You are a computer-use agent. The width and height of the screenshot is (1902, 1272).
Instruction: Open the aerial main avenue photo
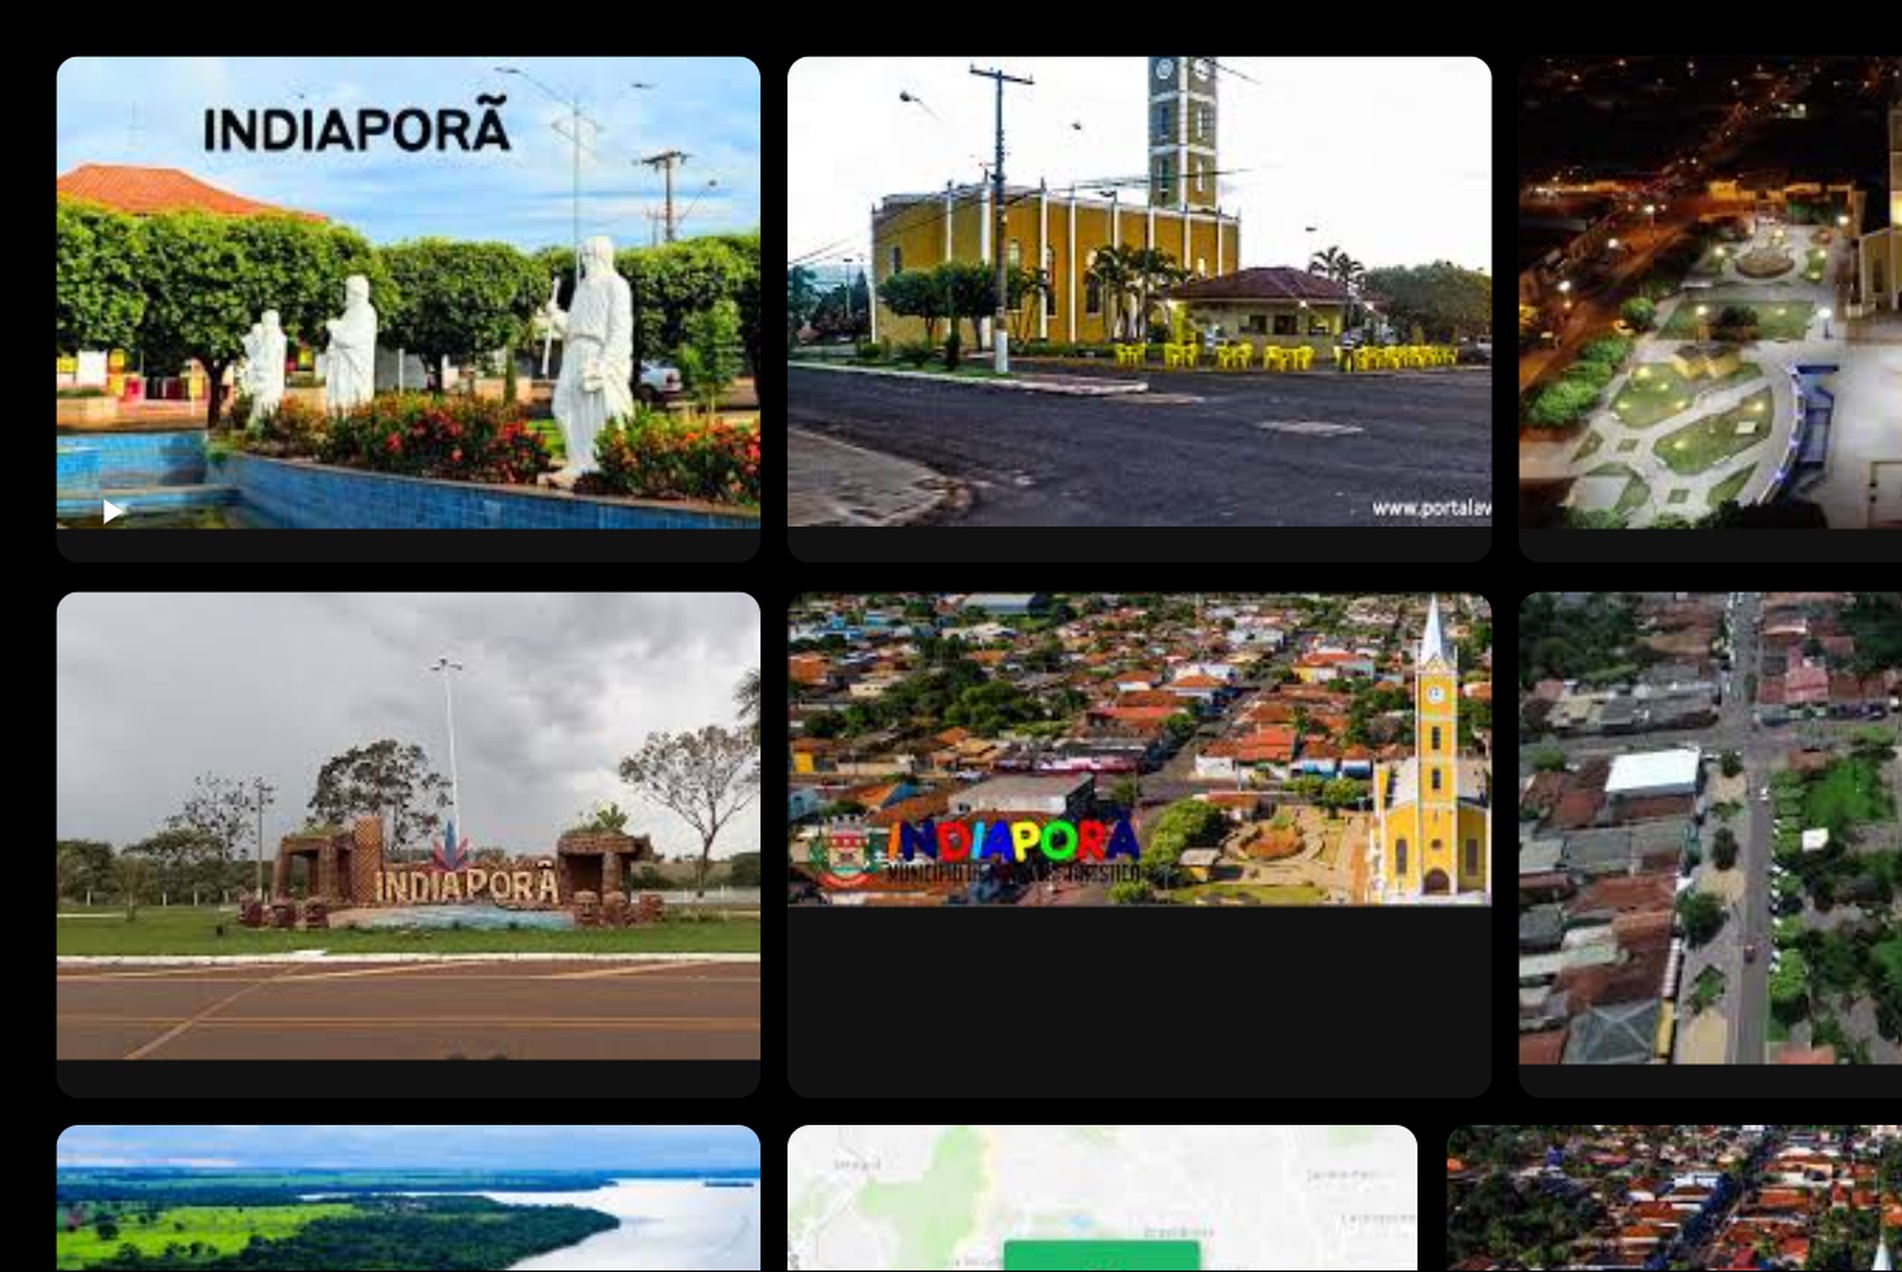tap(1710, 828)
